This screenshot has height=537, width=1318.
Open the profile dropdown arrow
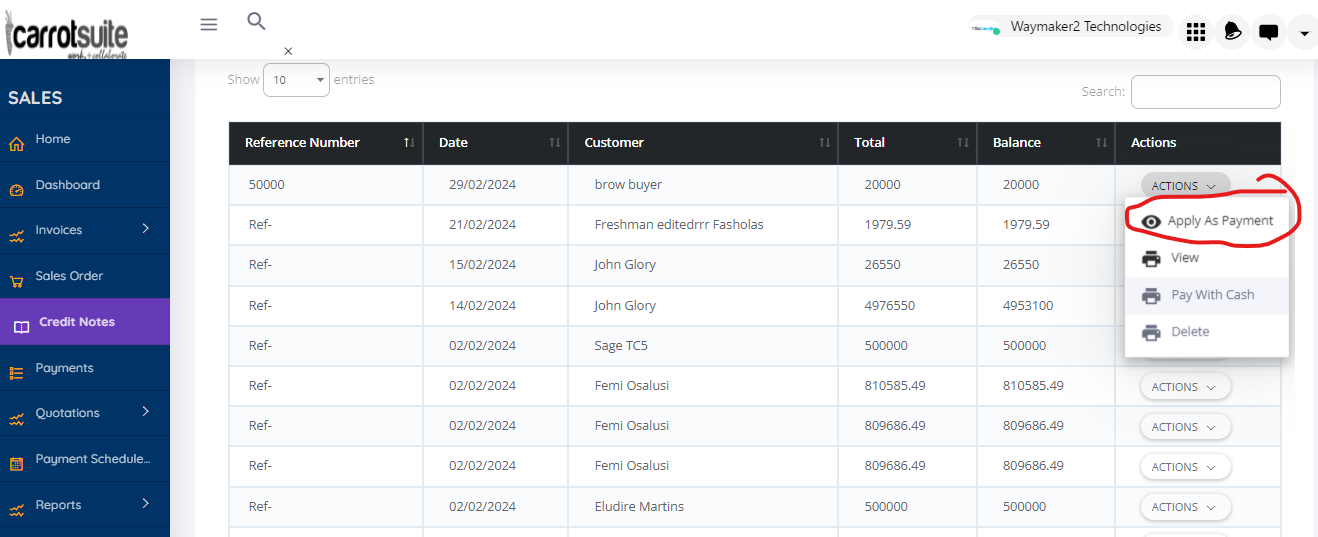pyautogui.click(x=1304, y=33)
